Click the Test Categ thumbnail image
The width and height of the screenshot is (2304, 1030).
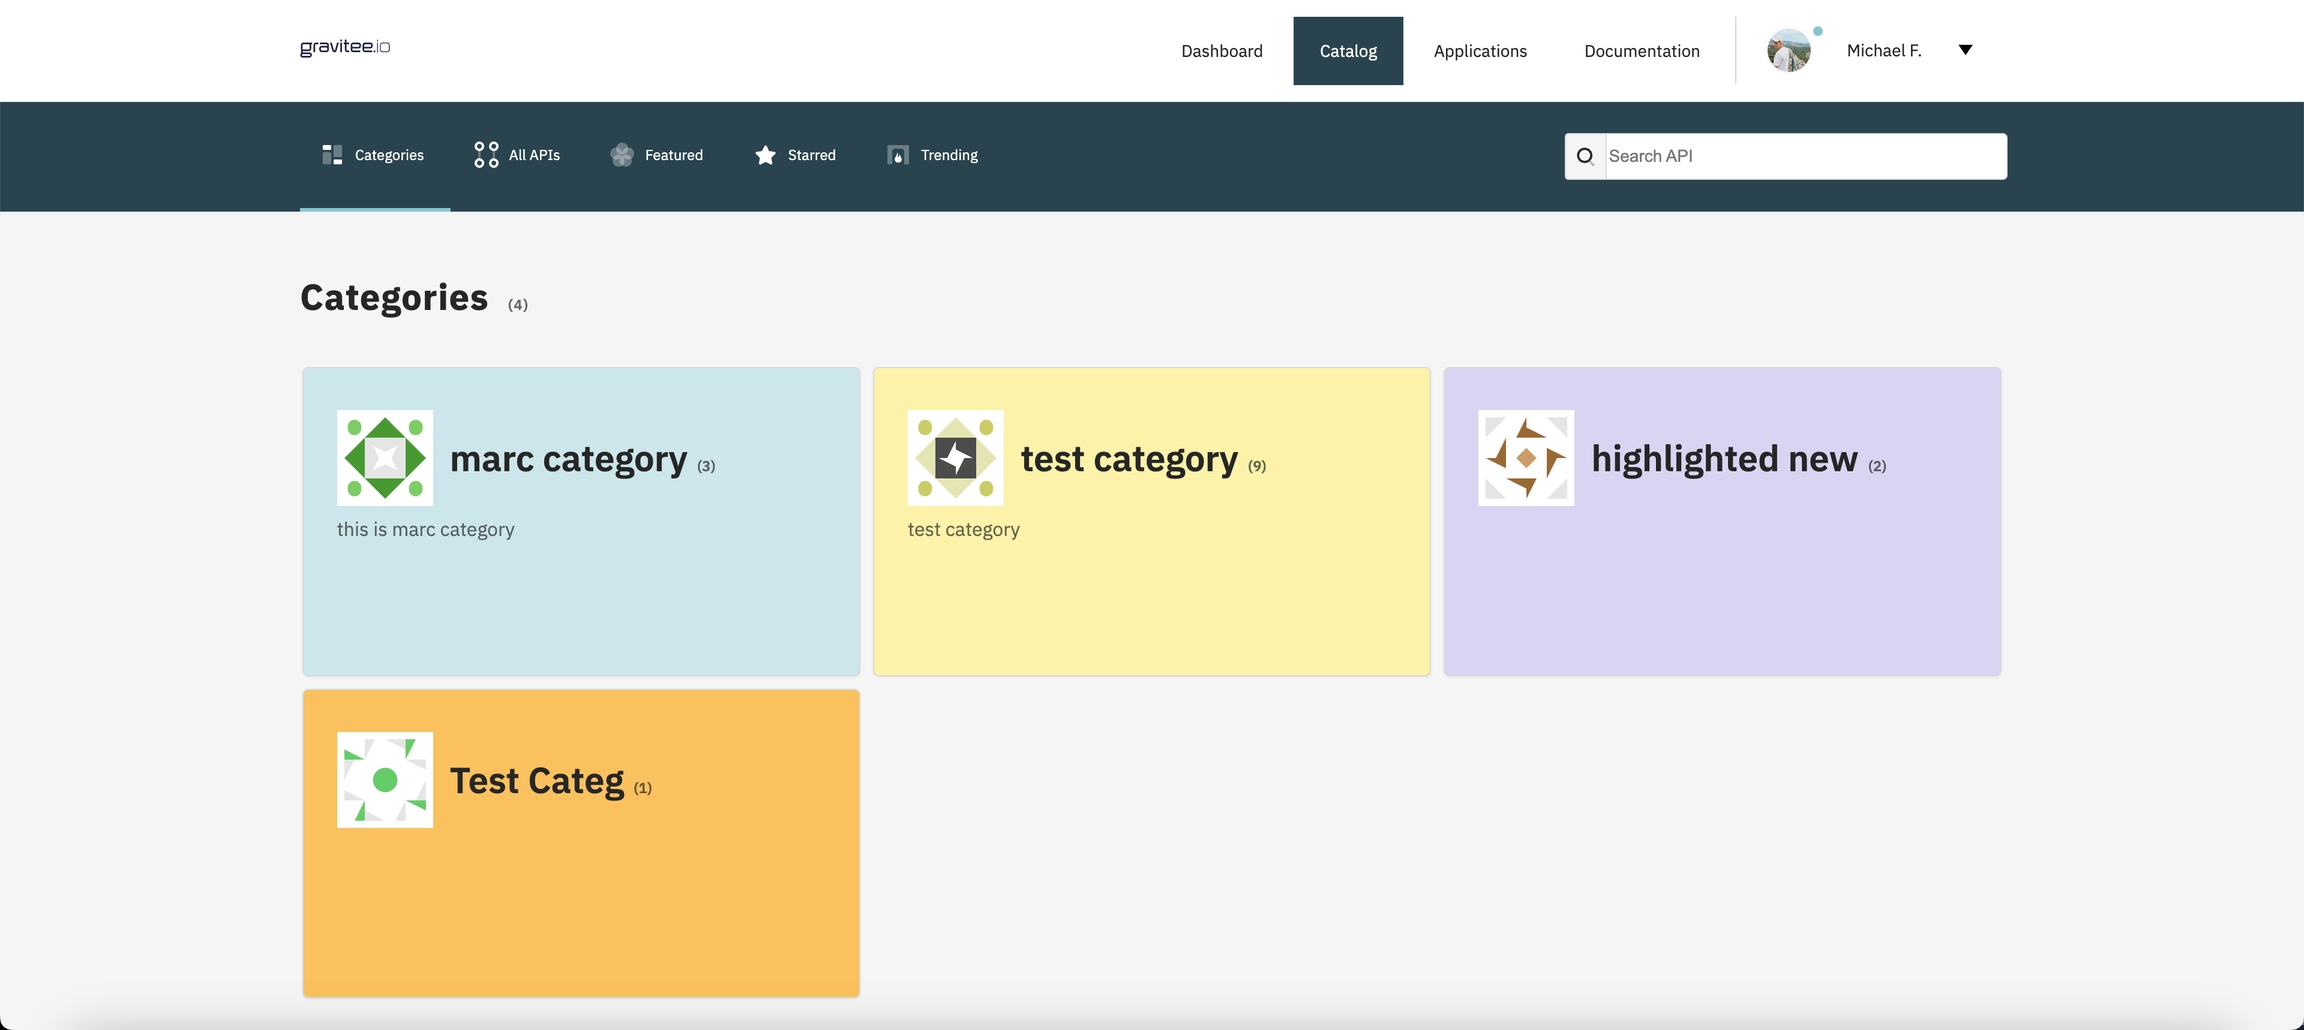tap(385, 780)
